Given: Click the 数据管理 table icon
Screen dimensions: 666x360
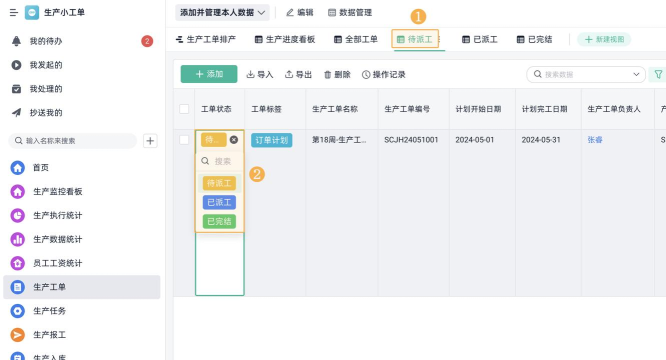Looking at the screenshot, I should pyautogui.click(x=332, y=13).
